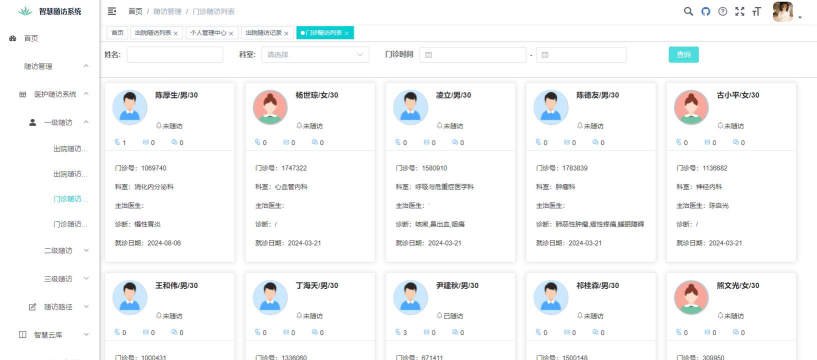Image resolution: width=817 pixels, height=360 pixels.
Task: Click the 查询 search button
Action: [x=684, y=55]
